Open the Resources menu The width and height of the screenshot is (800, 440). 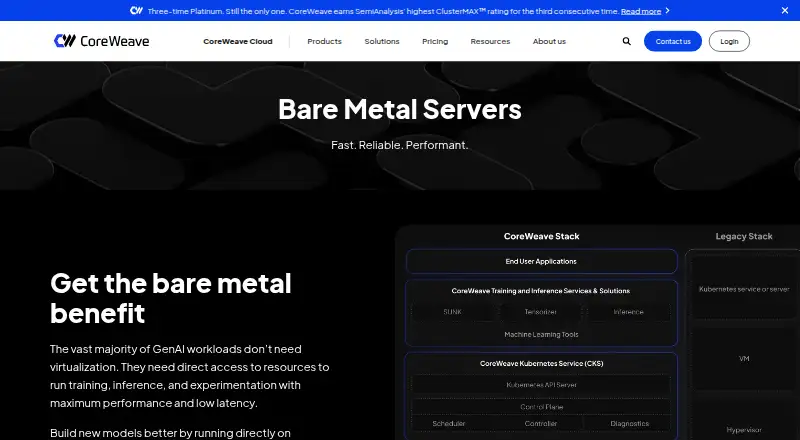click(490, 41)
